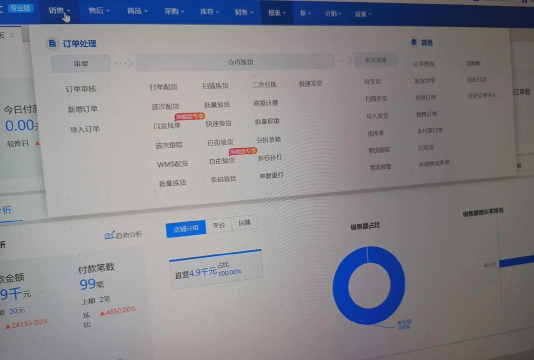The image size is (534, 360).
Task: Click the 今日付款 0.00 amount
Action: pos(21,125)
